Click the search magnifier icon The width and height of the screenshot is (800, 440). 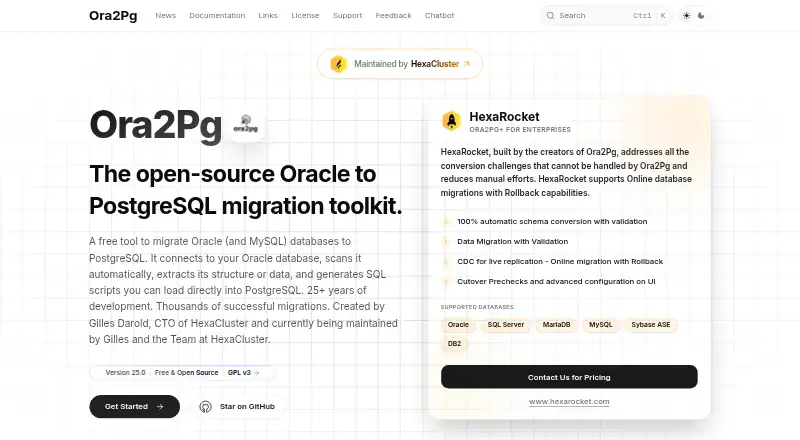[x=550, y=16]
